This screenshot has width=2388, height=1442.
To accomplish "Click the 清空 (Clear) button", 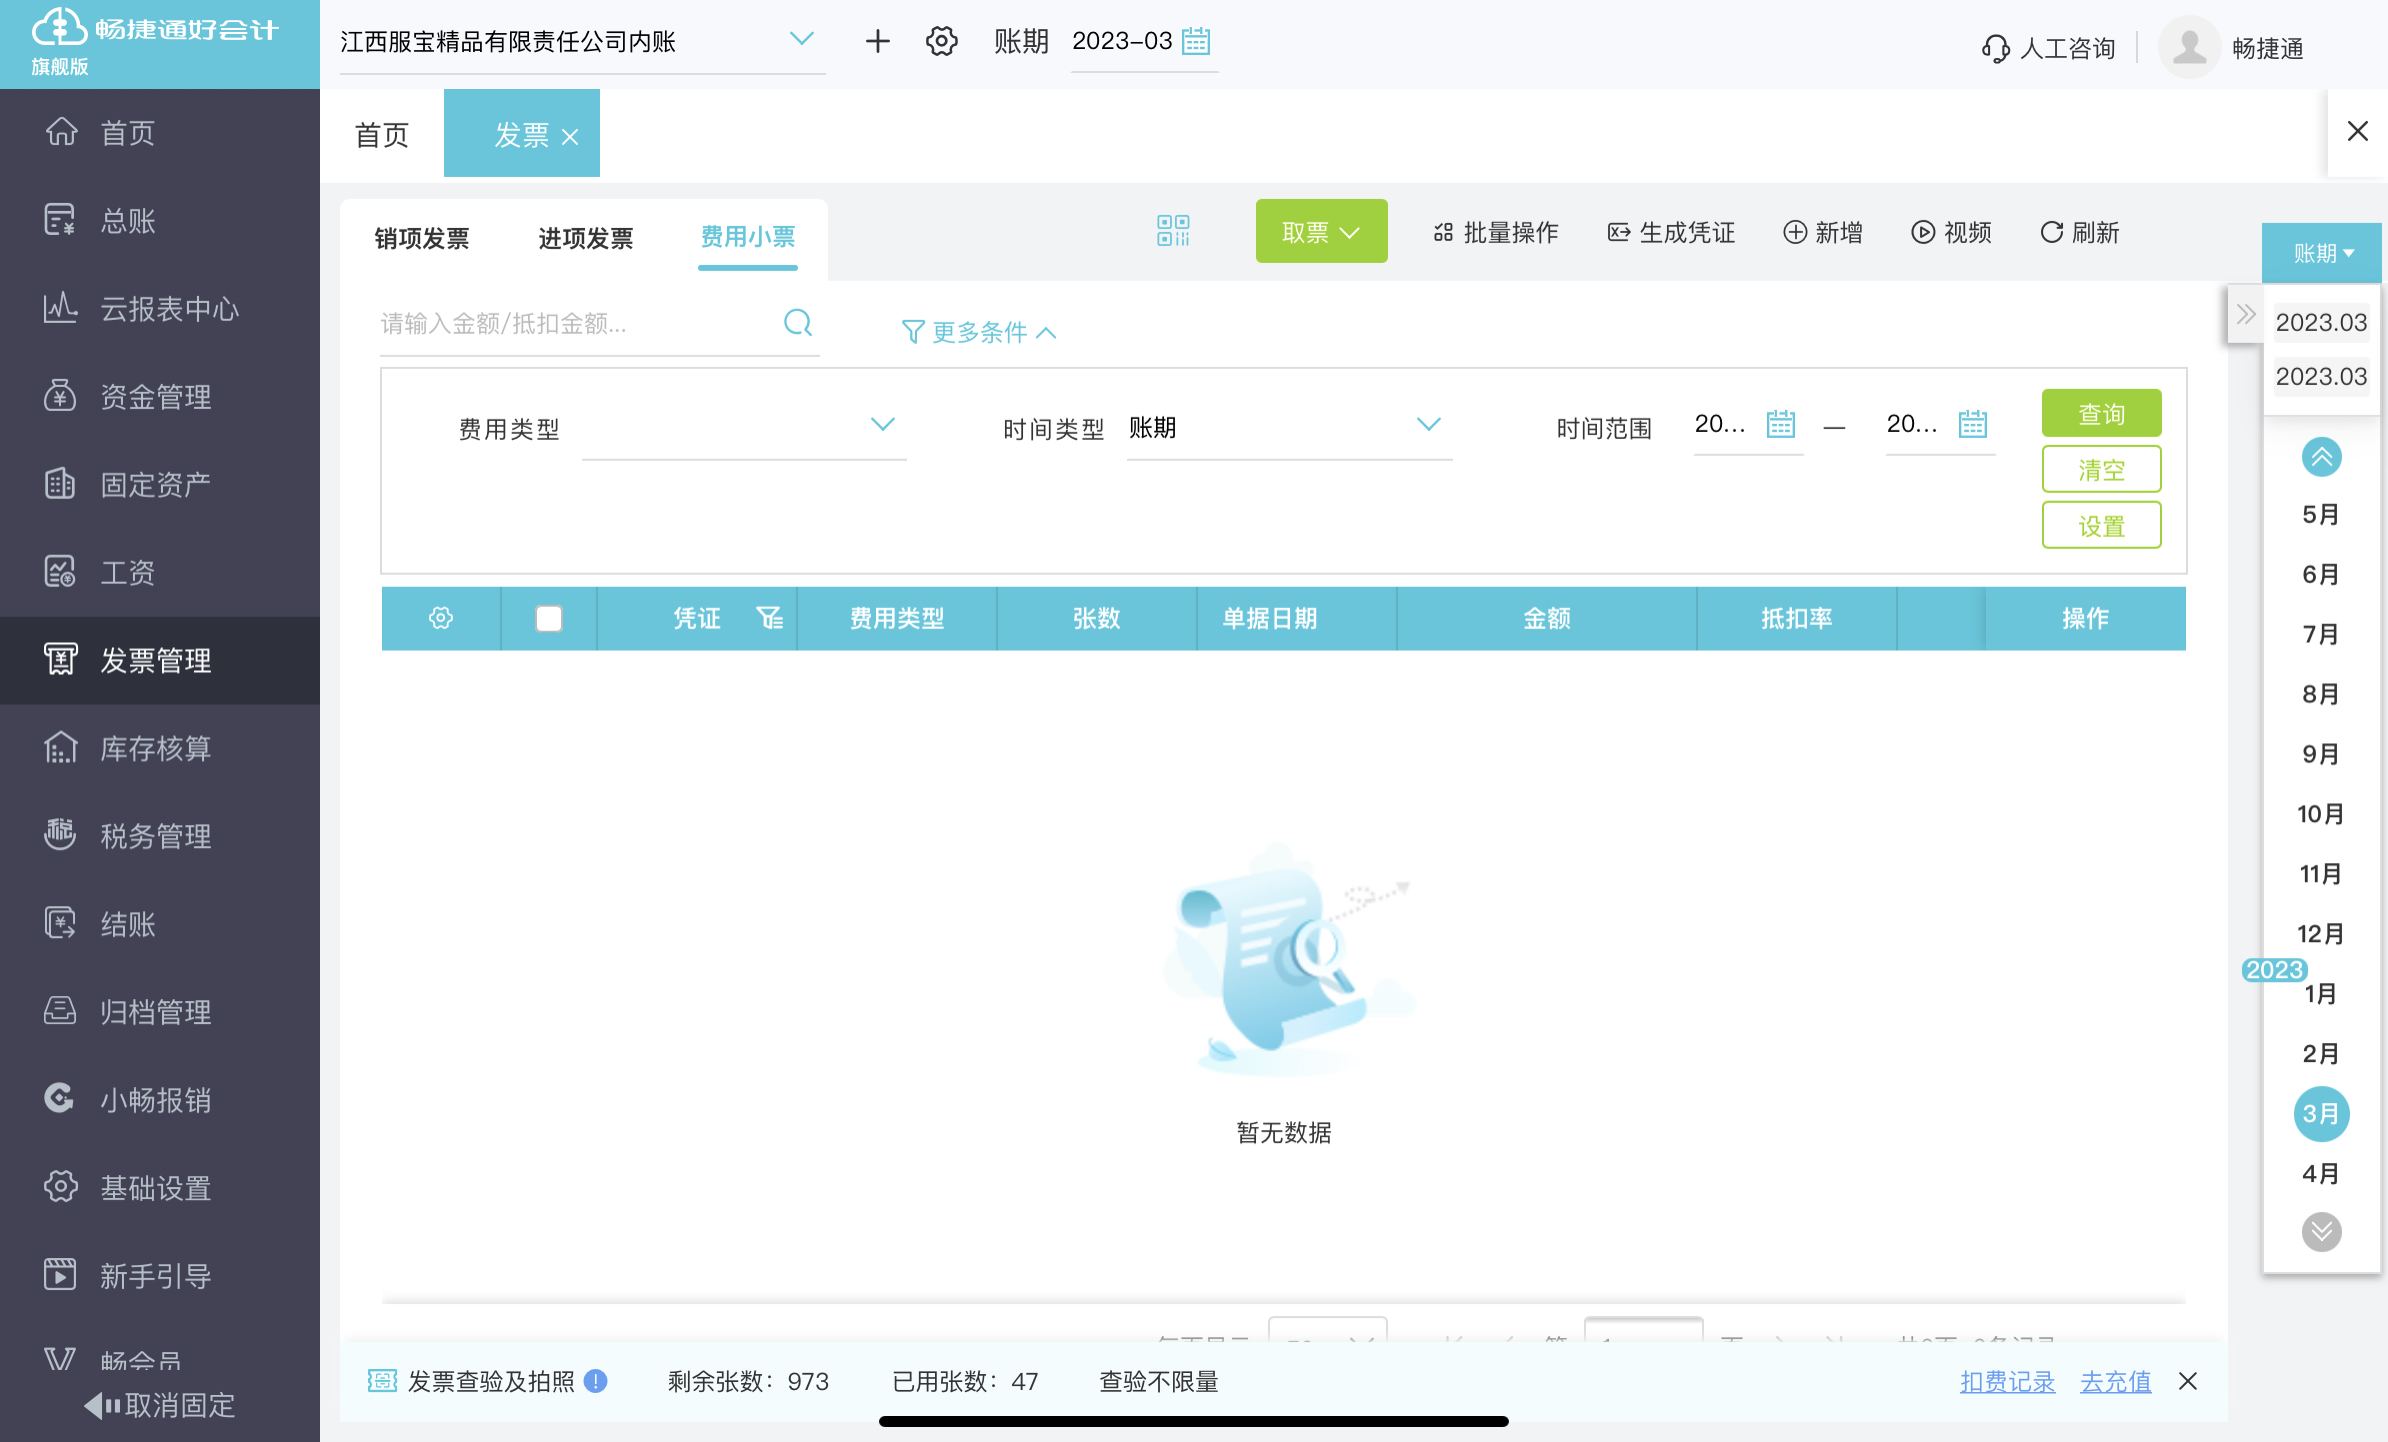I will click(2101, 468).
